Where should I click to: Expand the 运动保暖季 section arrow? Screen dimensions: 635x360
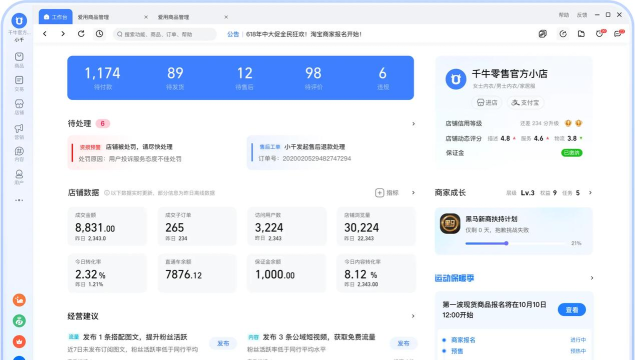point(592,278)
